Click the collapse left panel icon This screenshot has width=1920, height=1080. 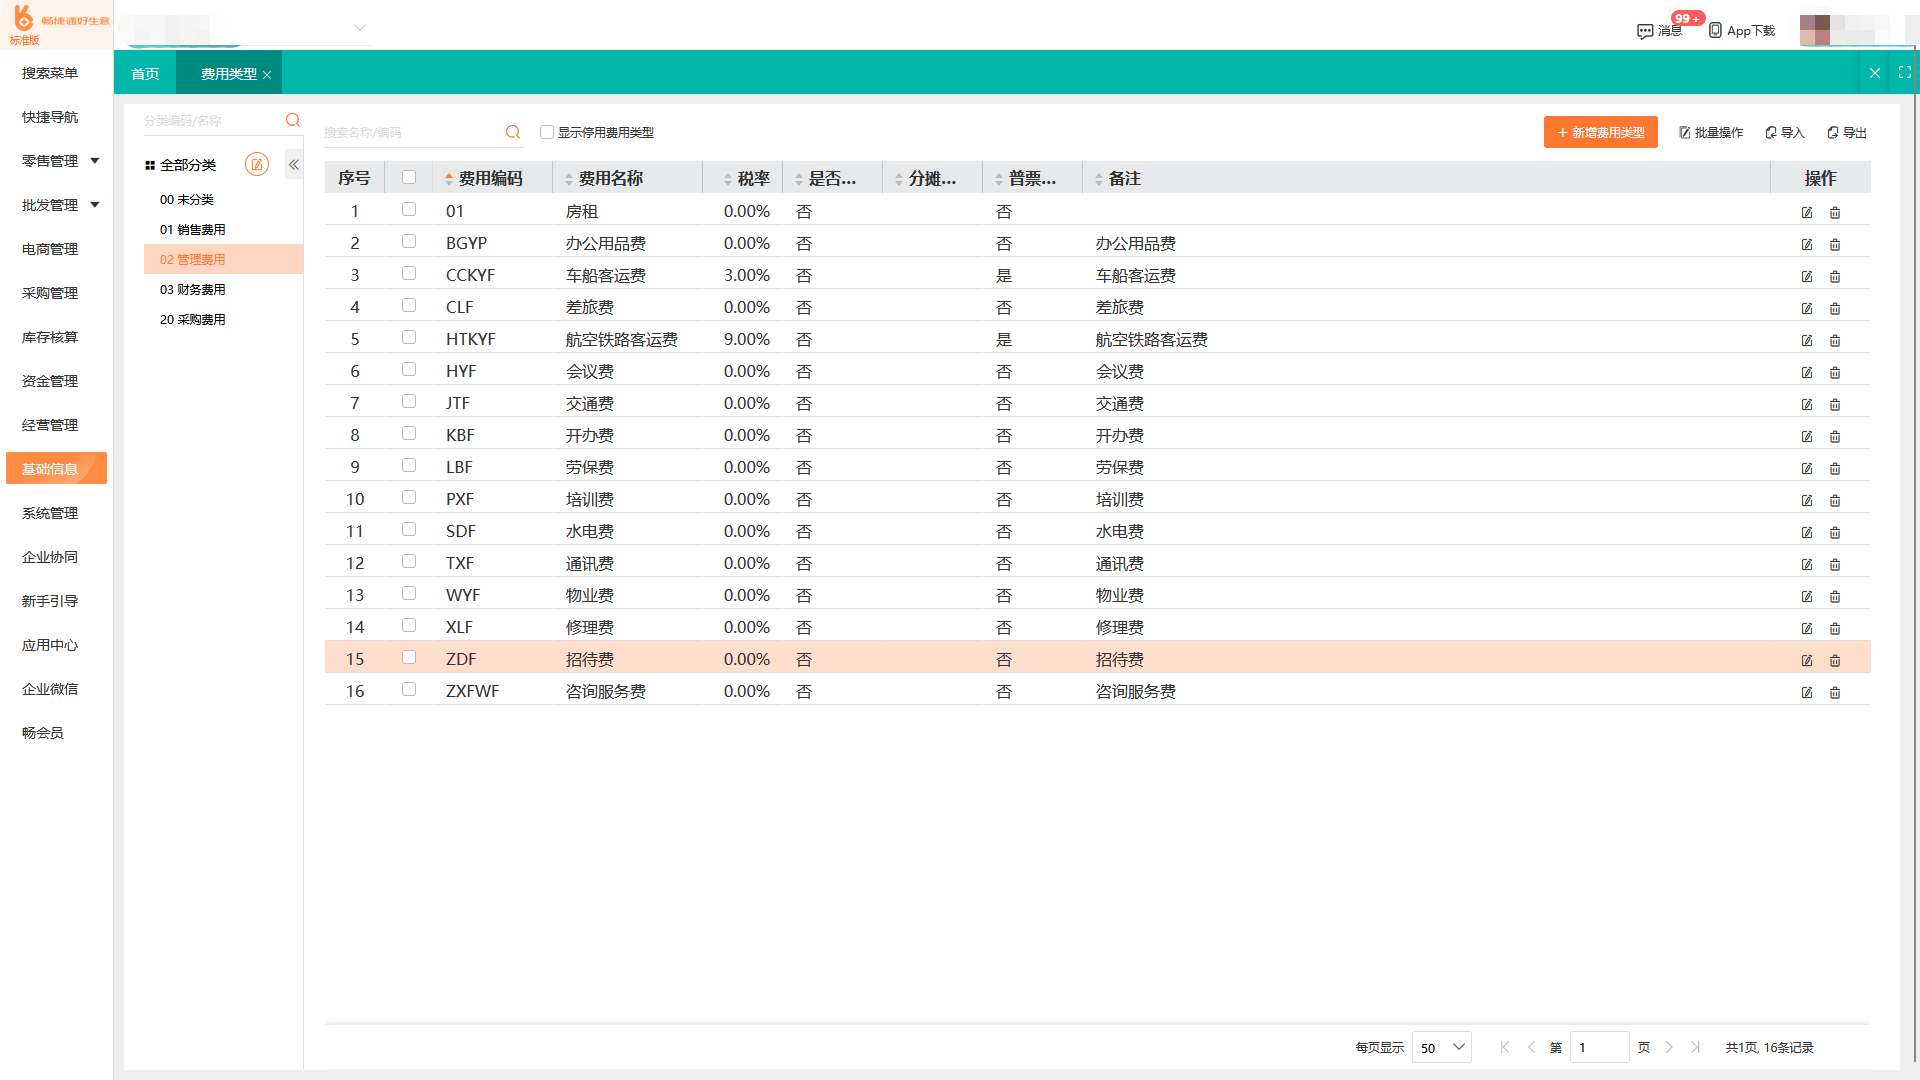click(293, 164)
